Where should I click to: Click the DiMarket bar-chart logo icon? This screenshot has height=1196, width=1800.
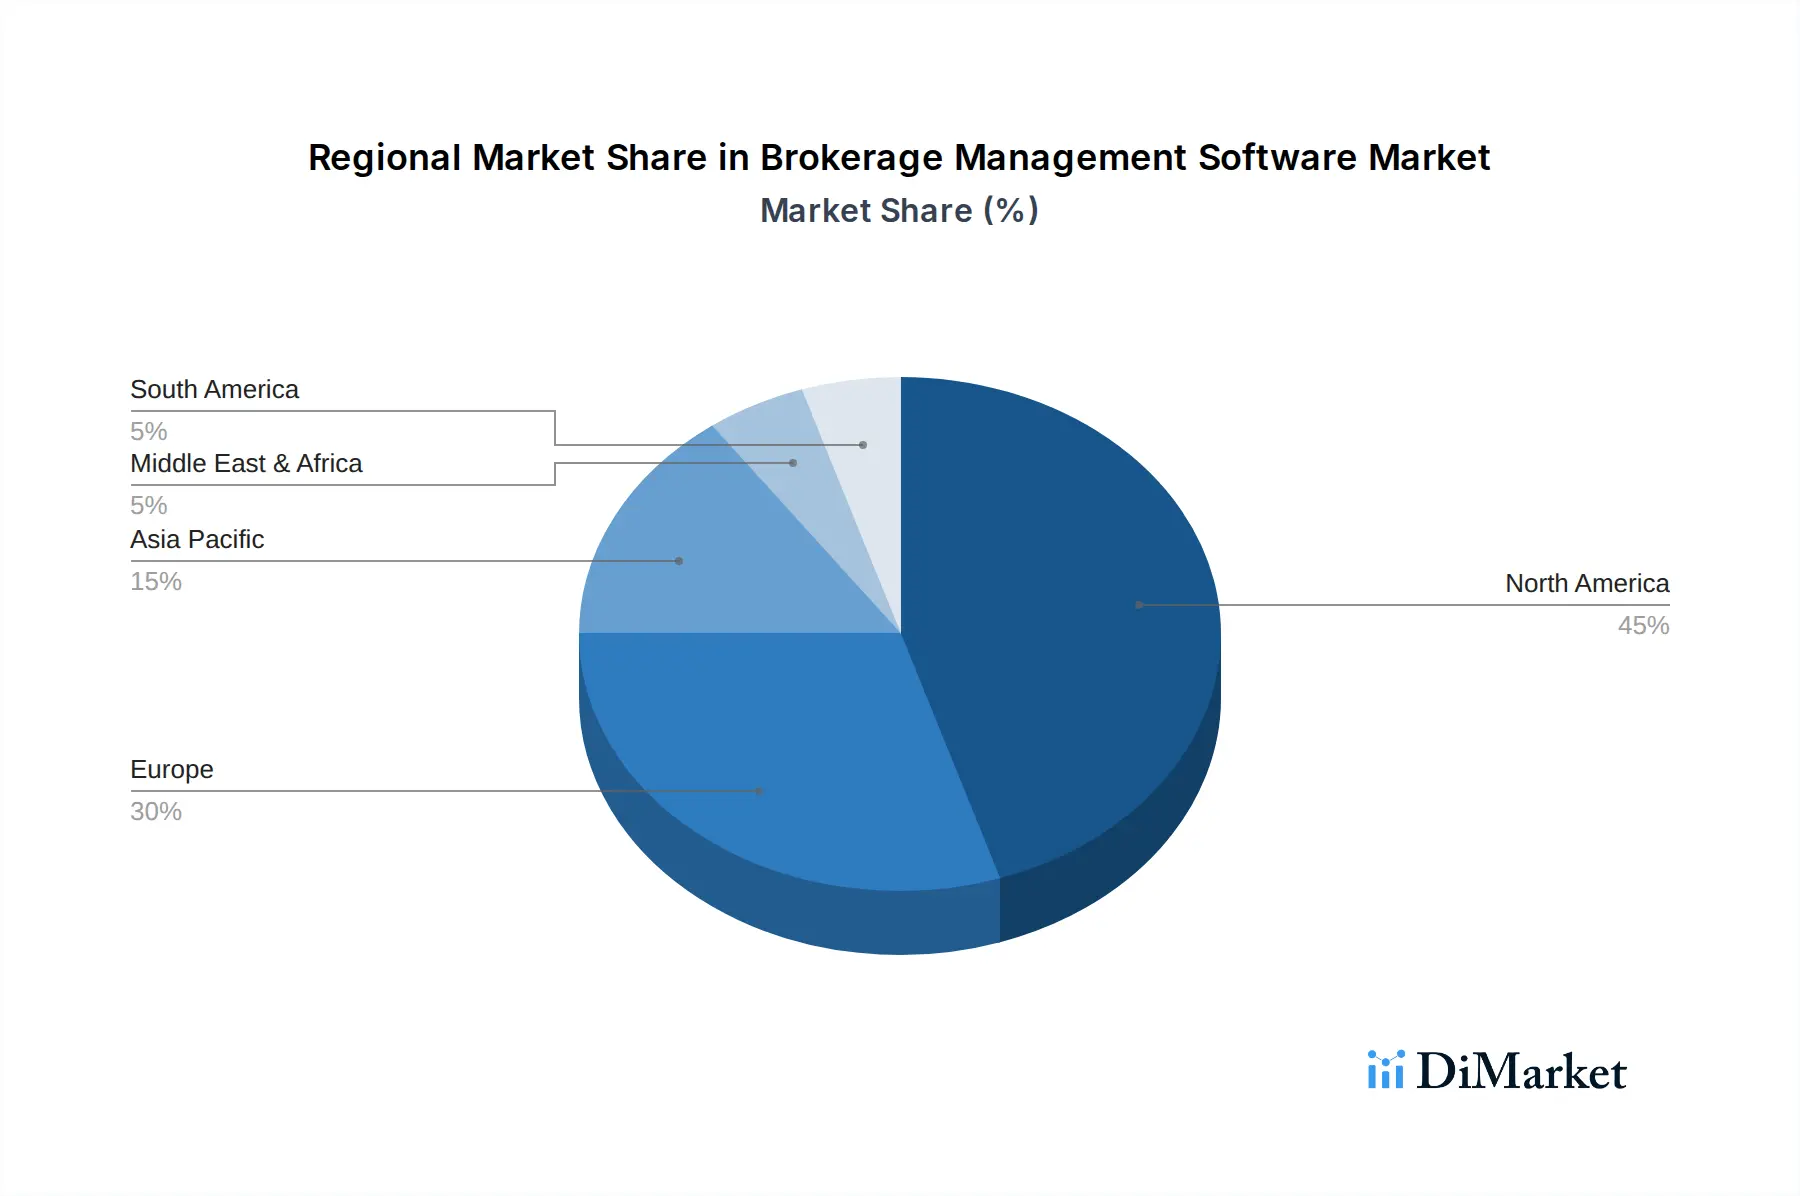coord(1384,1072)
